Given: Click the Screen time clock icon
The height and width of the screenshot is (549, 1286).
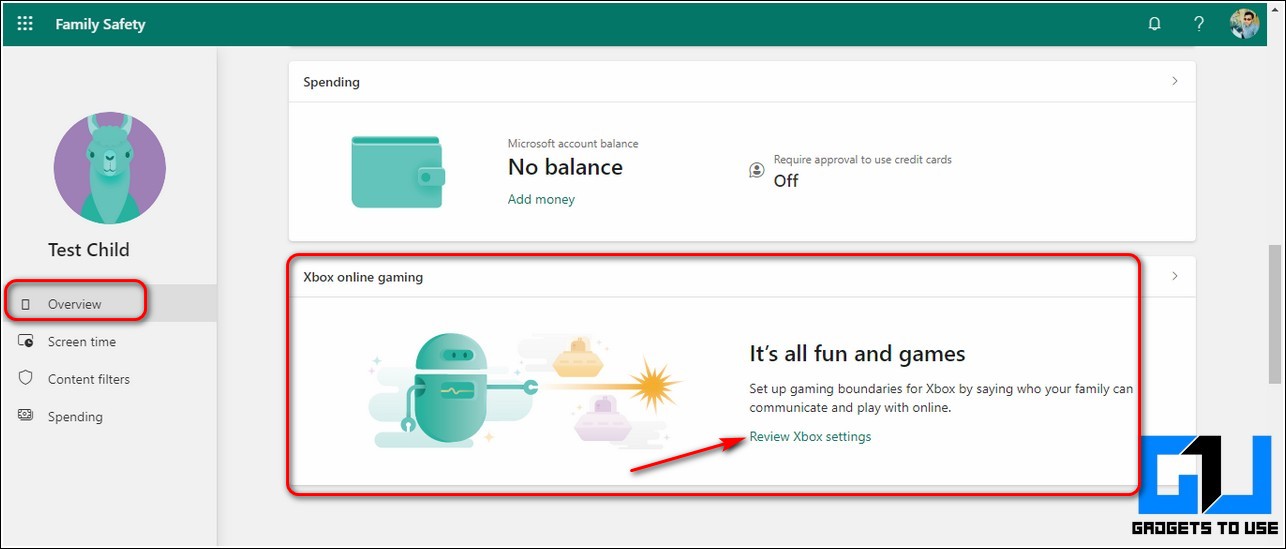Looking at the screenshot, I should (x=26, y=342).
